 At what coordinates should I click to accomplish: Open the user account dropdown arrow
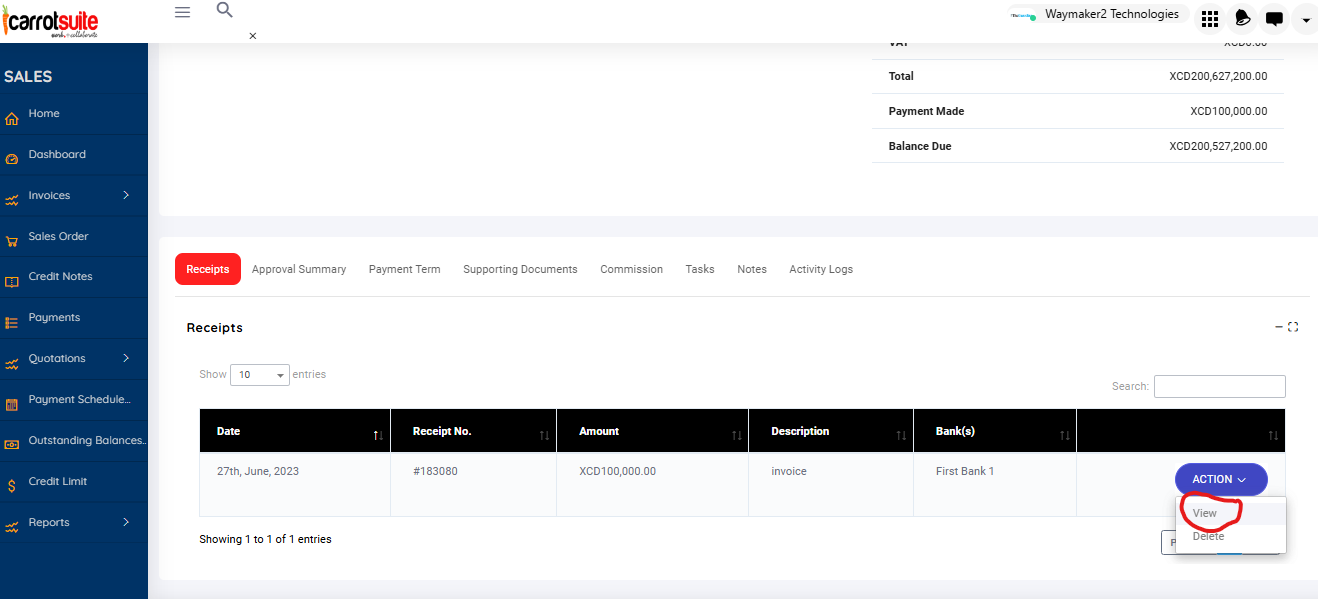click(1305, 19)
